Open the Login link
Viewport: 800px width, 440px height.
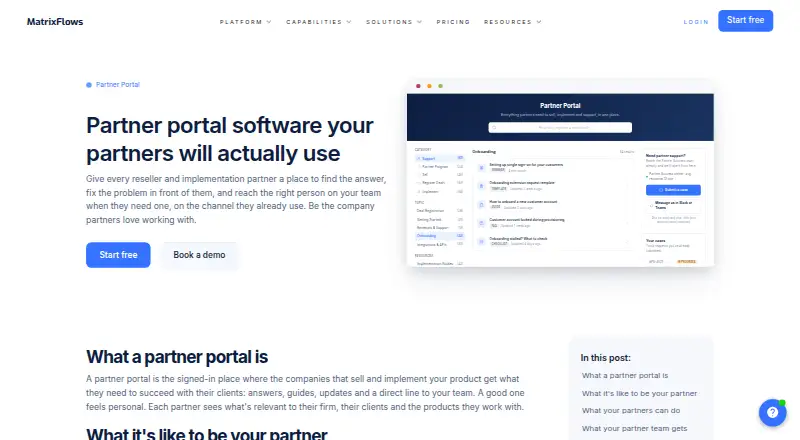(696, 22)
